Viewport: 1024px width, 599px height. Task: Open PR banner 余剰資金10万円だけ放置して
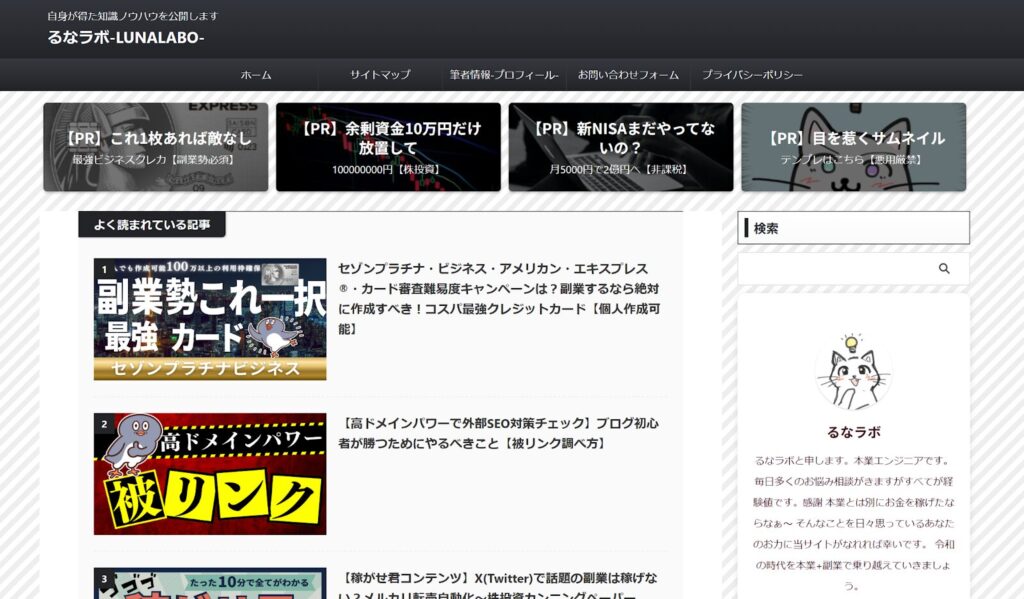pos(388,147)
